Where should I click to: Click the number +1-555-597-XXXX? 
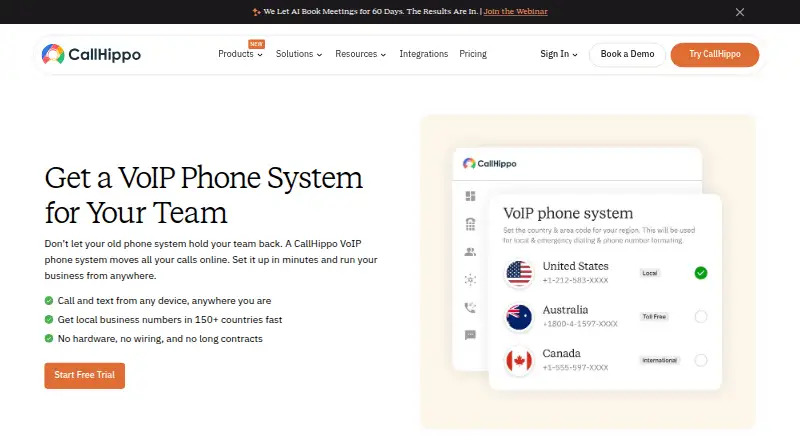[575, 368]
